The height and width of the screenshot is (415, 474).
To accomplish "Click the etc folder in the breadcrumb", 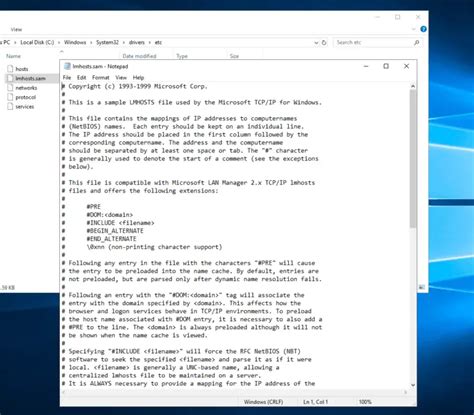I will pyautogui.click(x=158, y=42).
